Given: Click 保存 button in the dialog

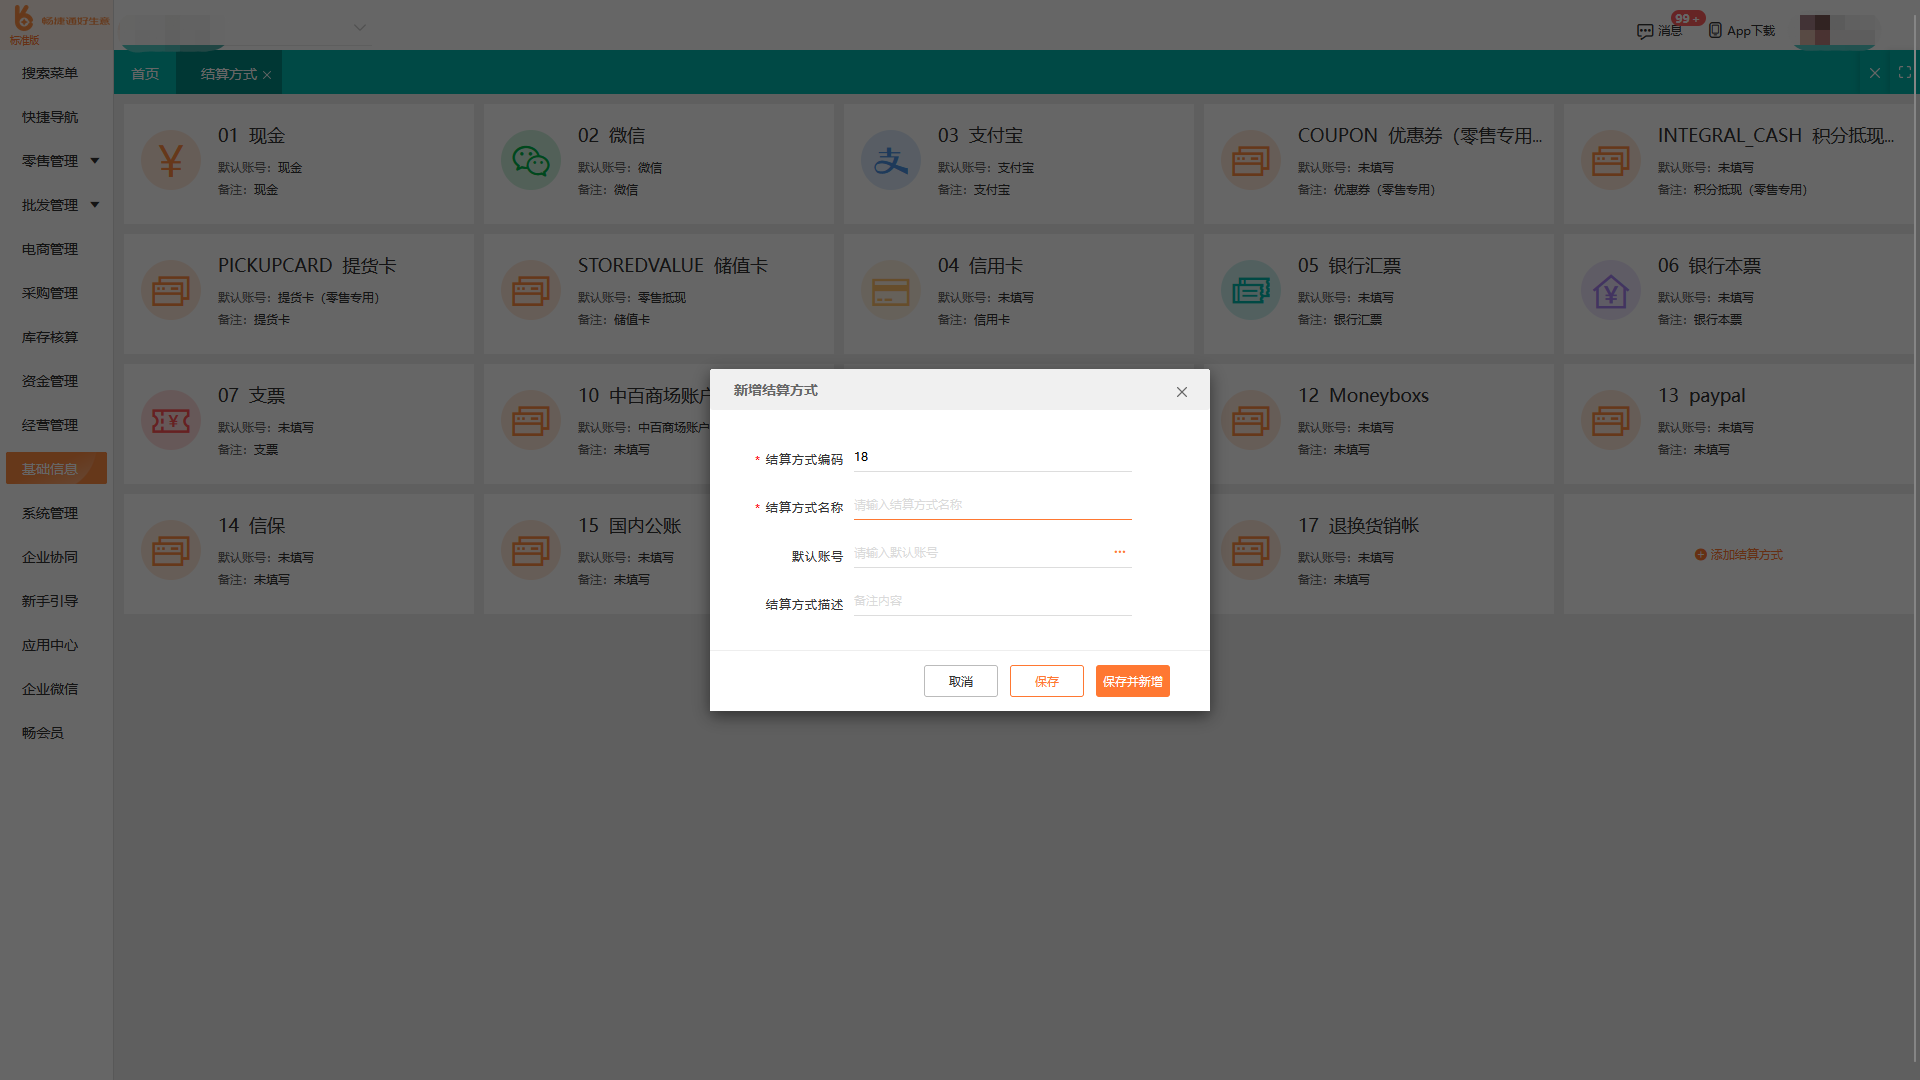Looking at the screenshot, I should pos(1047,682).
